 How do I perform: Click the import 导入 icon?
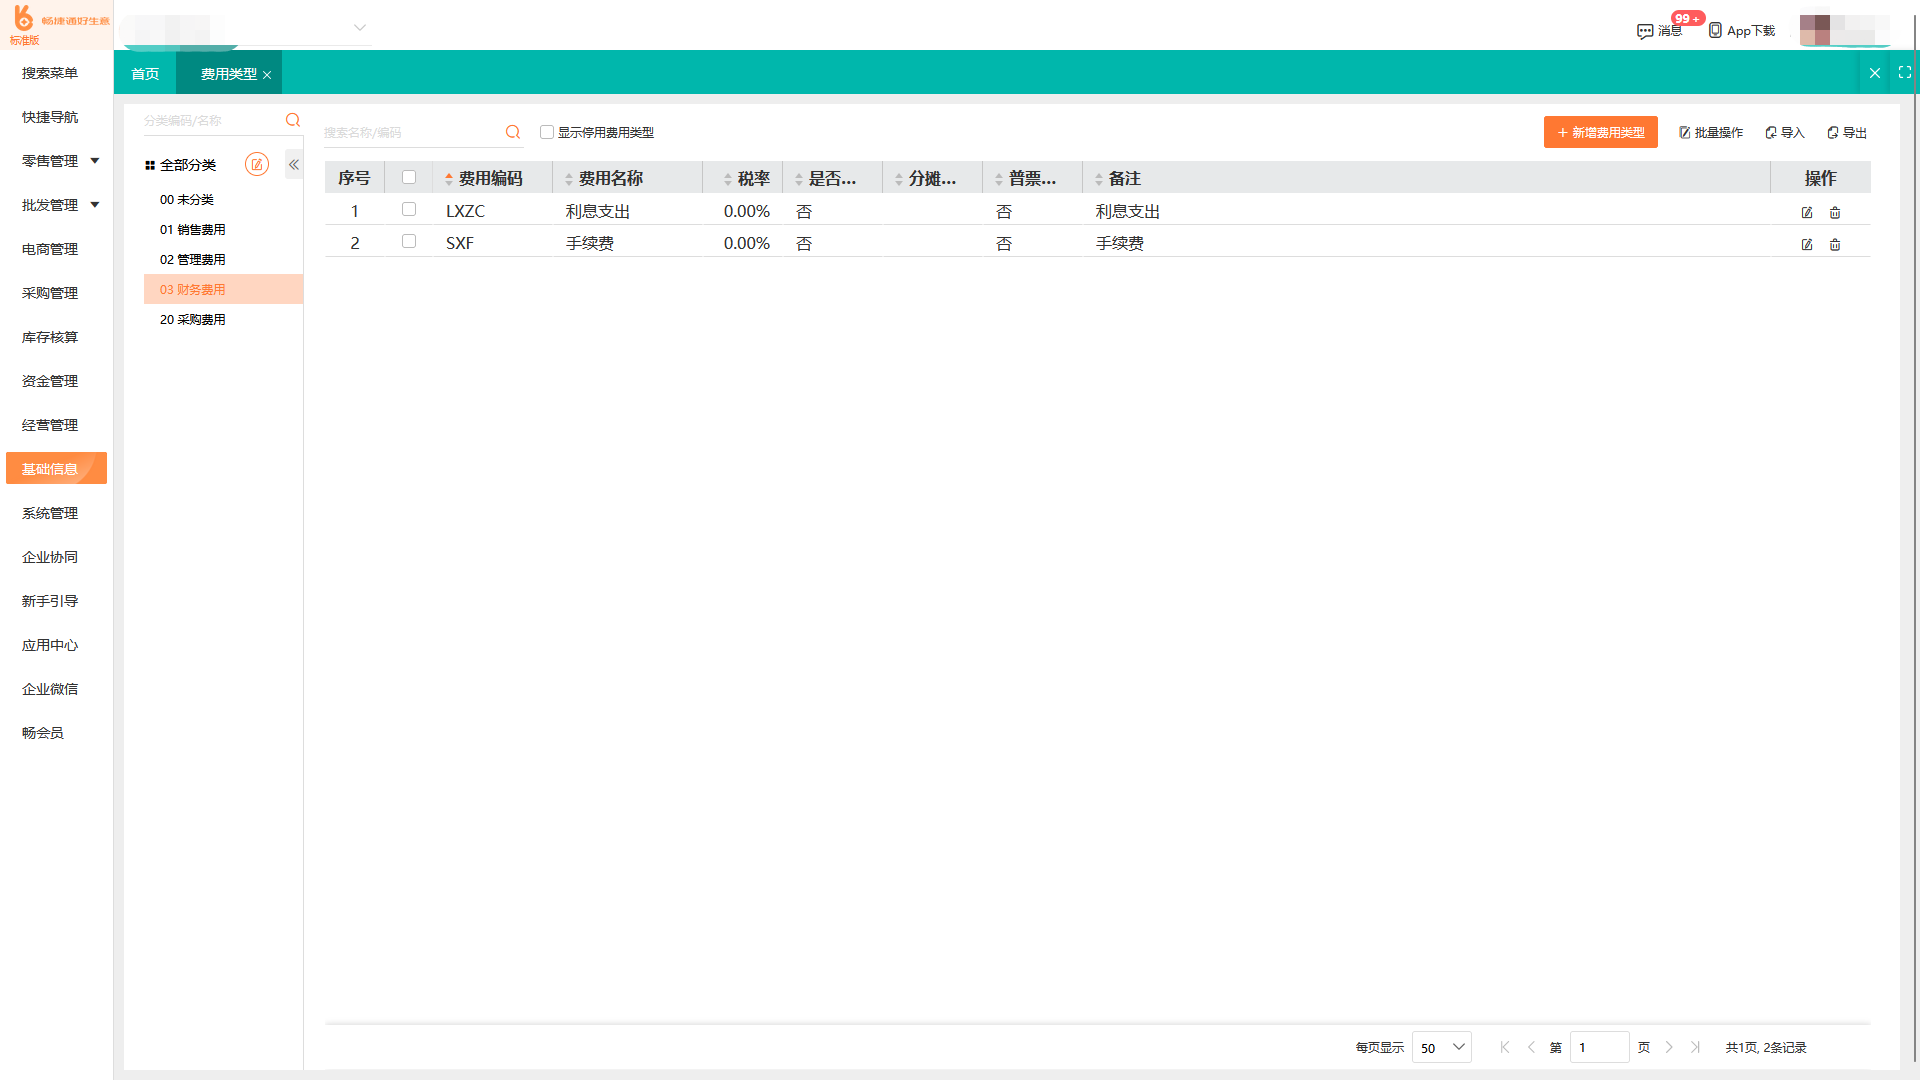(x=1785, y=131)
